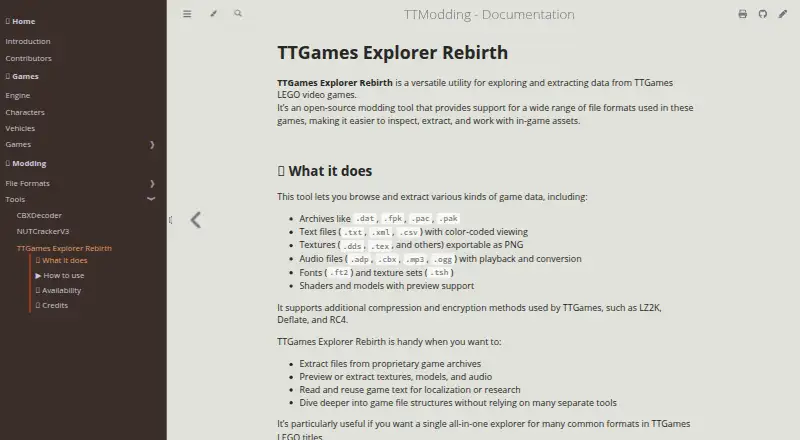Open the CBXDecoder tool page
Screen dimensions: 800x440
coord(39,215)
